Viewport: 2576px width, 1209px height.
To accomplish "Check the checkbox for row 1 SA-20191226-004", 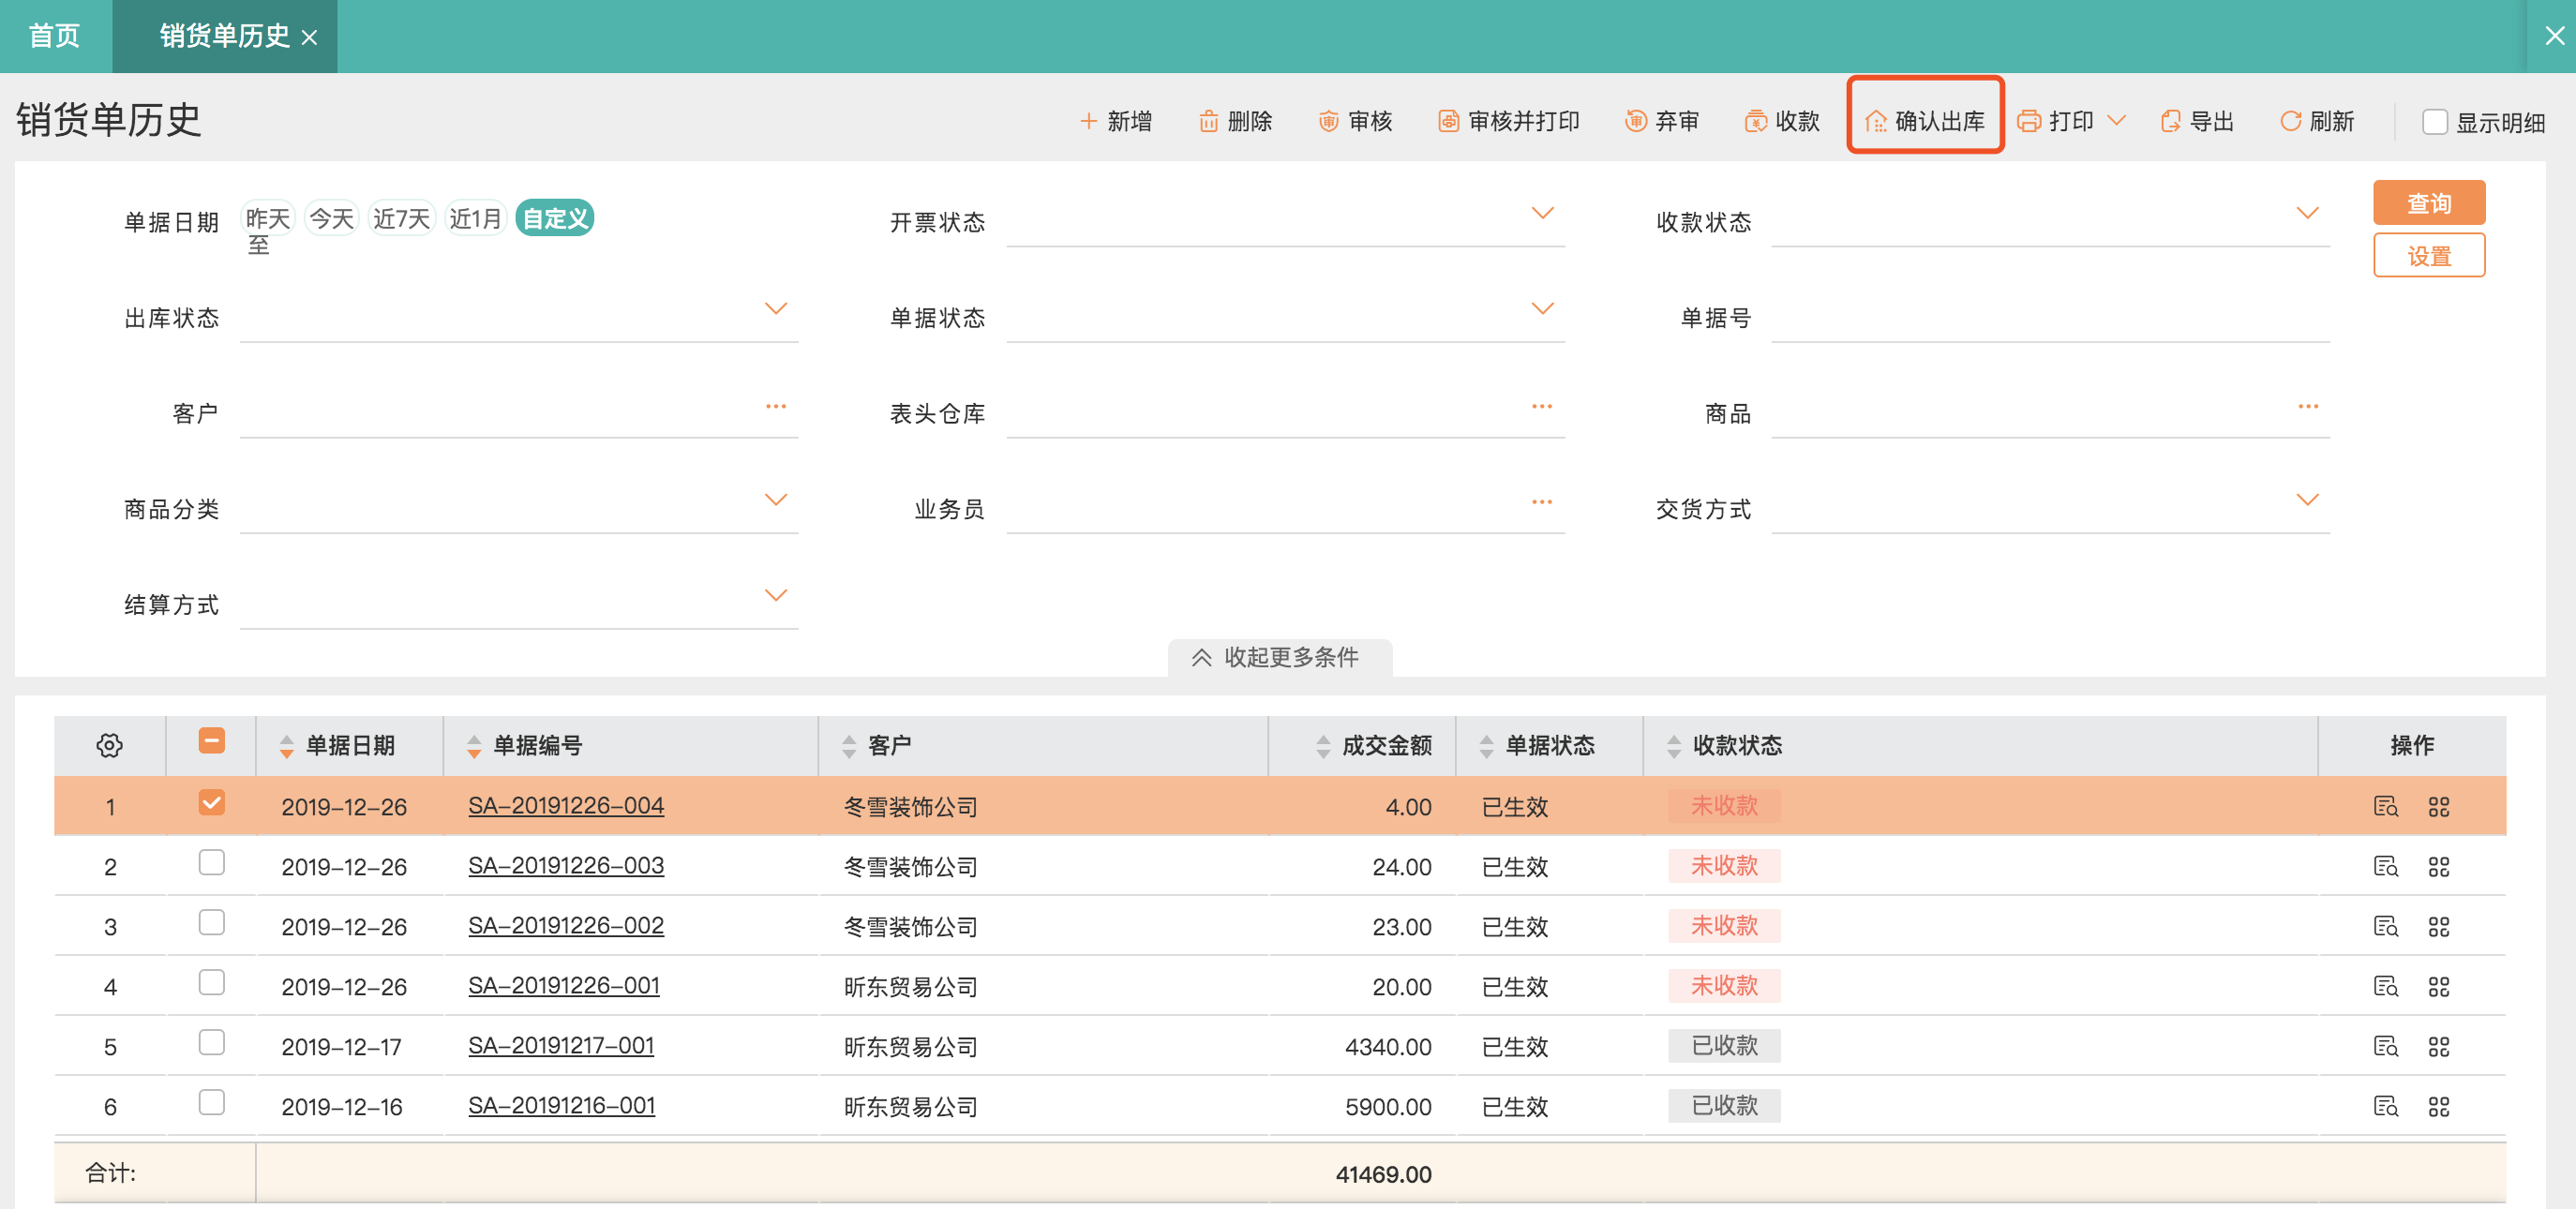I will coord(210,803).
